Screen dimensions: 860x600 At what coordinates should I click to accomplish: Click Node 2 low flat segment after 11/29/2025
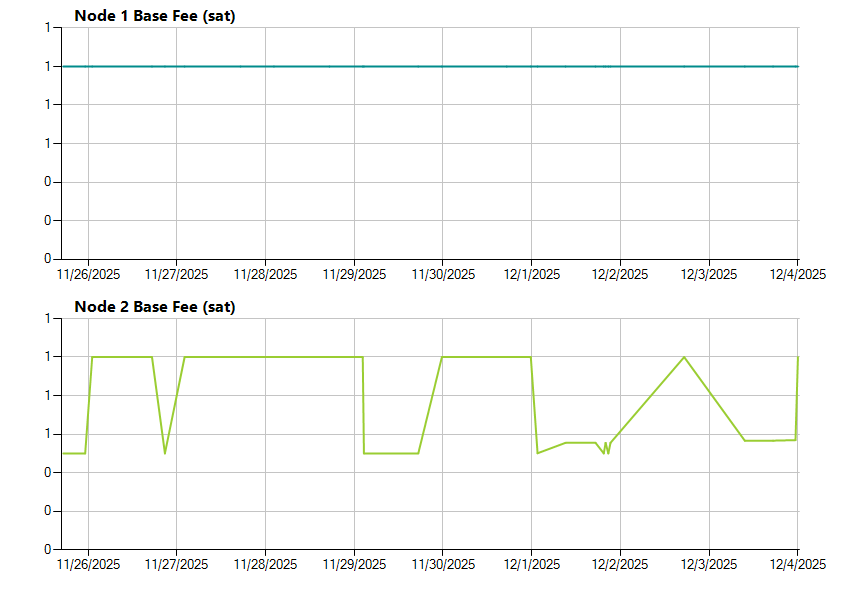tap(390, 453)
